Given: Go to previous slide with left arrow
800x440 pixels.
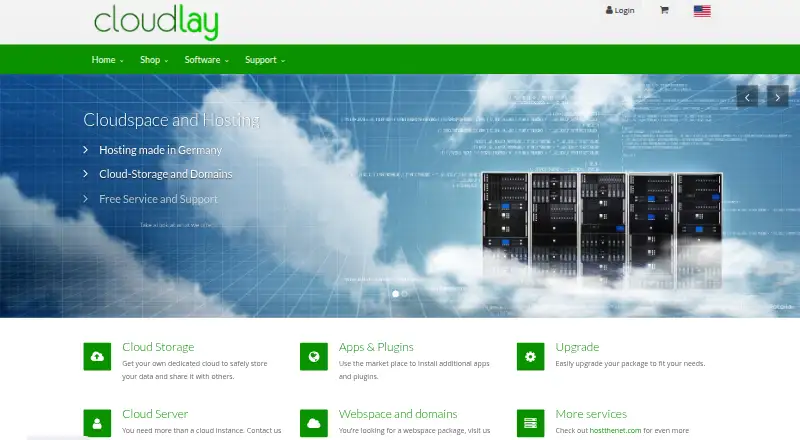Looking at the screenshot, I should point(747,96).
